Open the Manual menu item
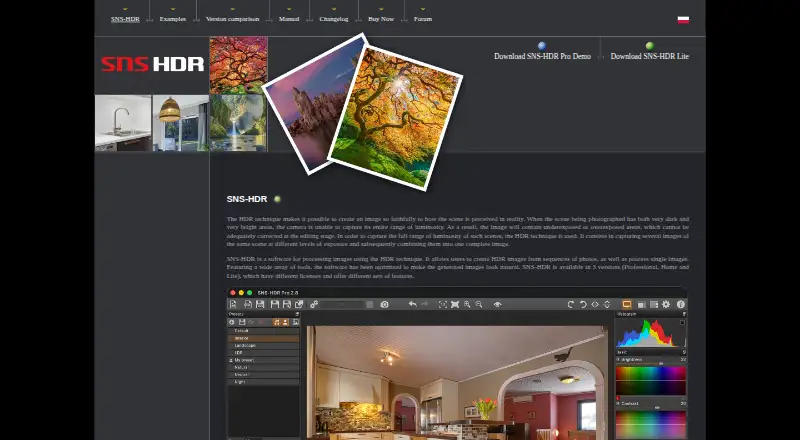Viewport: 800px width, 440px height. (x=289, y=19)
